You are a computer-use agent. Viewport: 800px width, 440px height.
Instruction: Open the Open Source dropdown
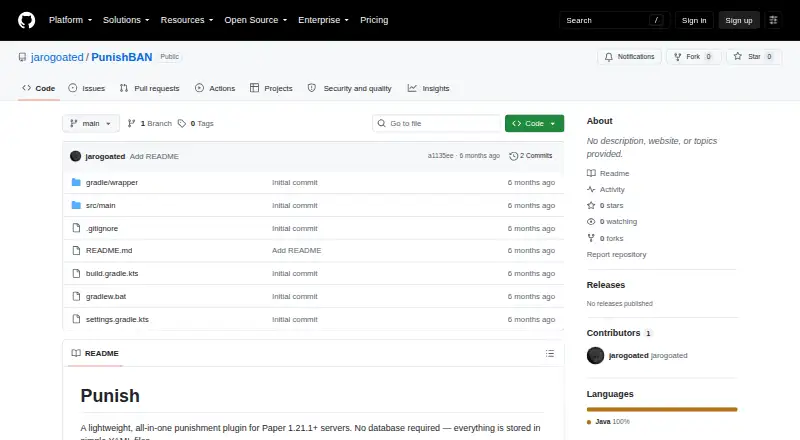[x=256, y=20]
